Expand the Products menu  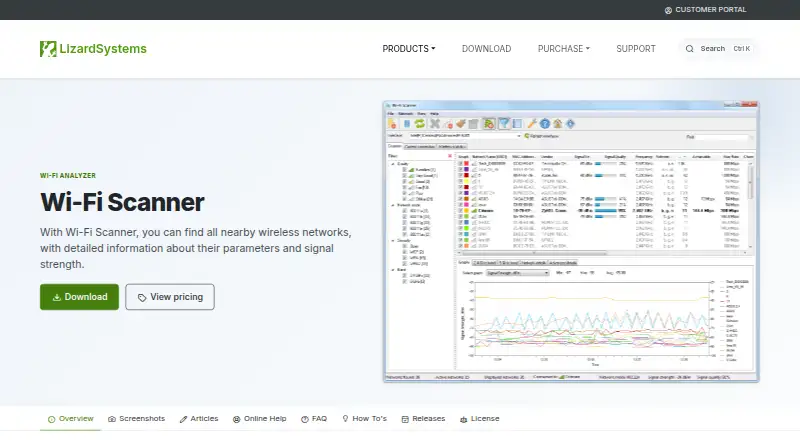[x=409, y=48]
